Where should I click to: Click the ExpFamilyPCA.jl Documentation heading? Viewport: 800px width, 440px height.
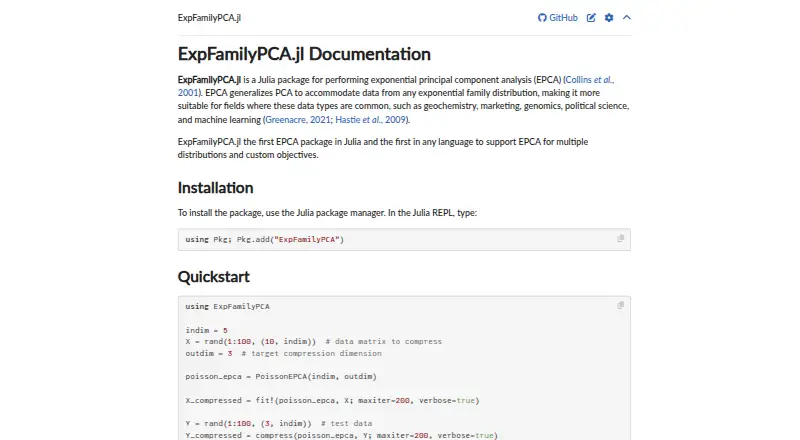tap(304, 54)
